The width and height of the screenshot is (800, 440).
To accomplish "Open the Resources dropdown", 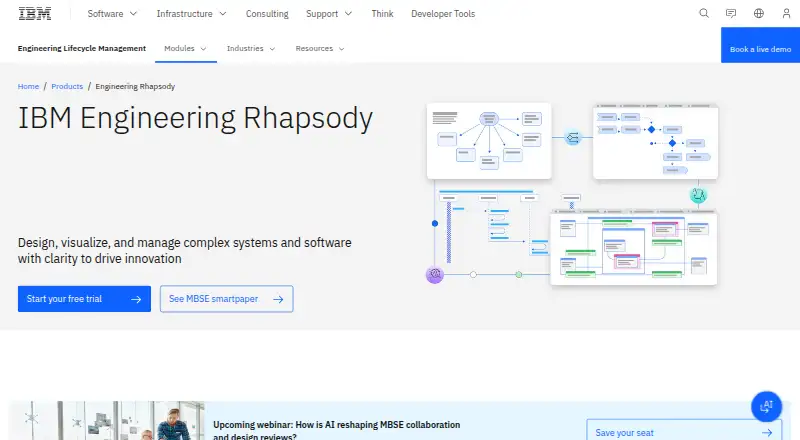I will 320,48.
